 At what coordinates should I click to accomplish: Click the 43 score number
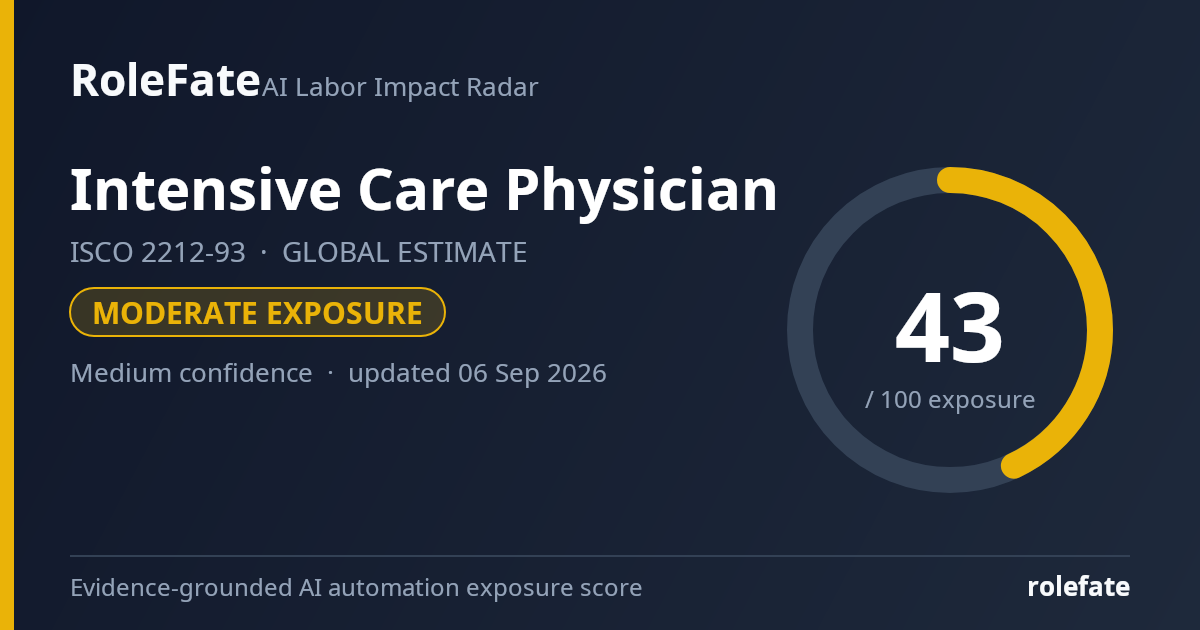point(949,329)
